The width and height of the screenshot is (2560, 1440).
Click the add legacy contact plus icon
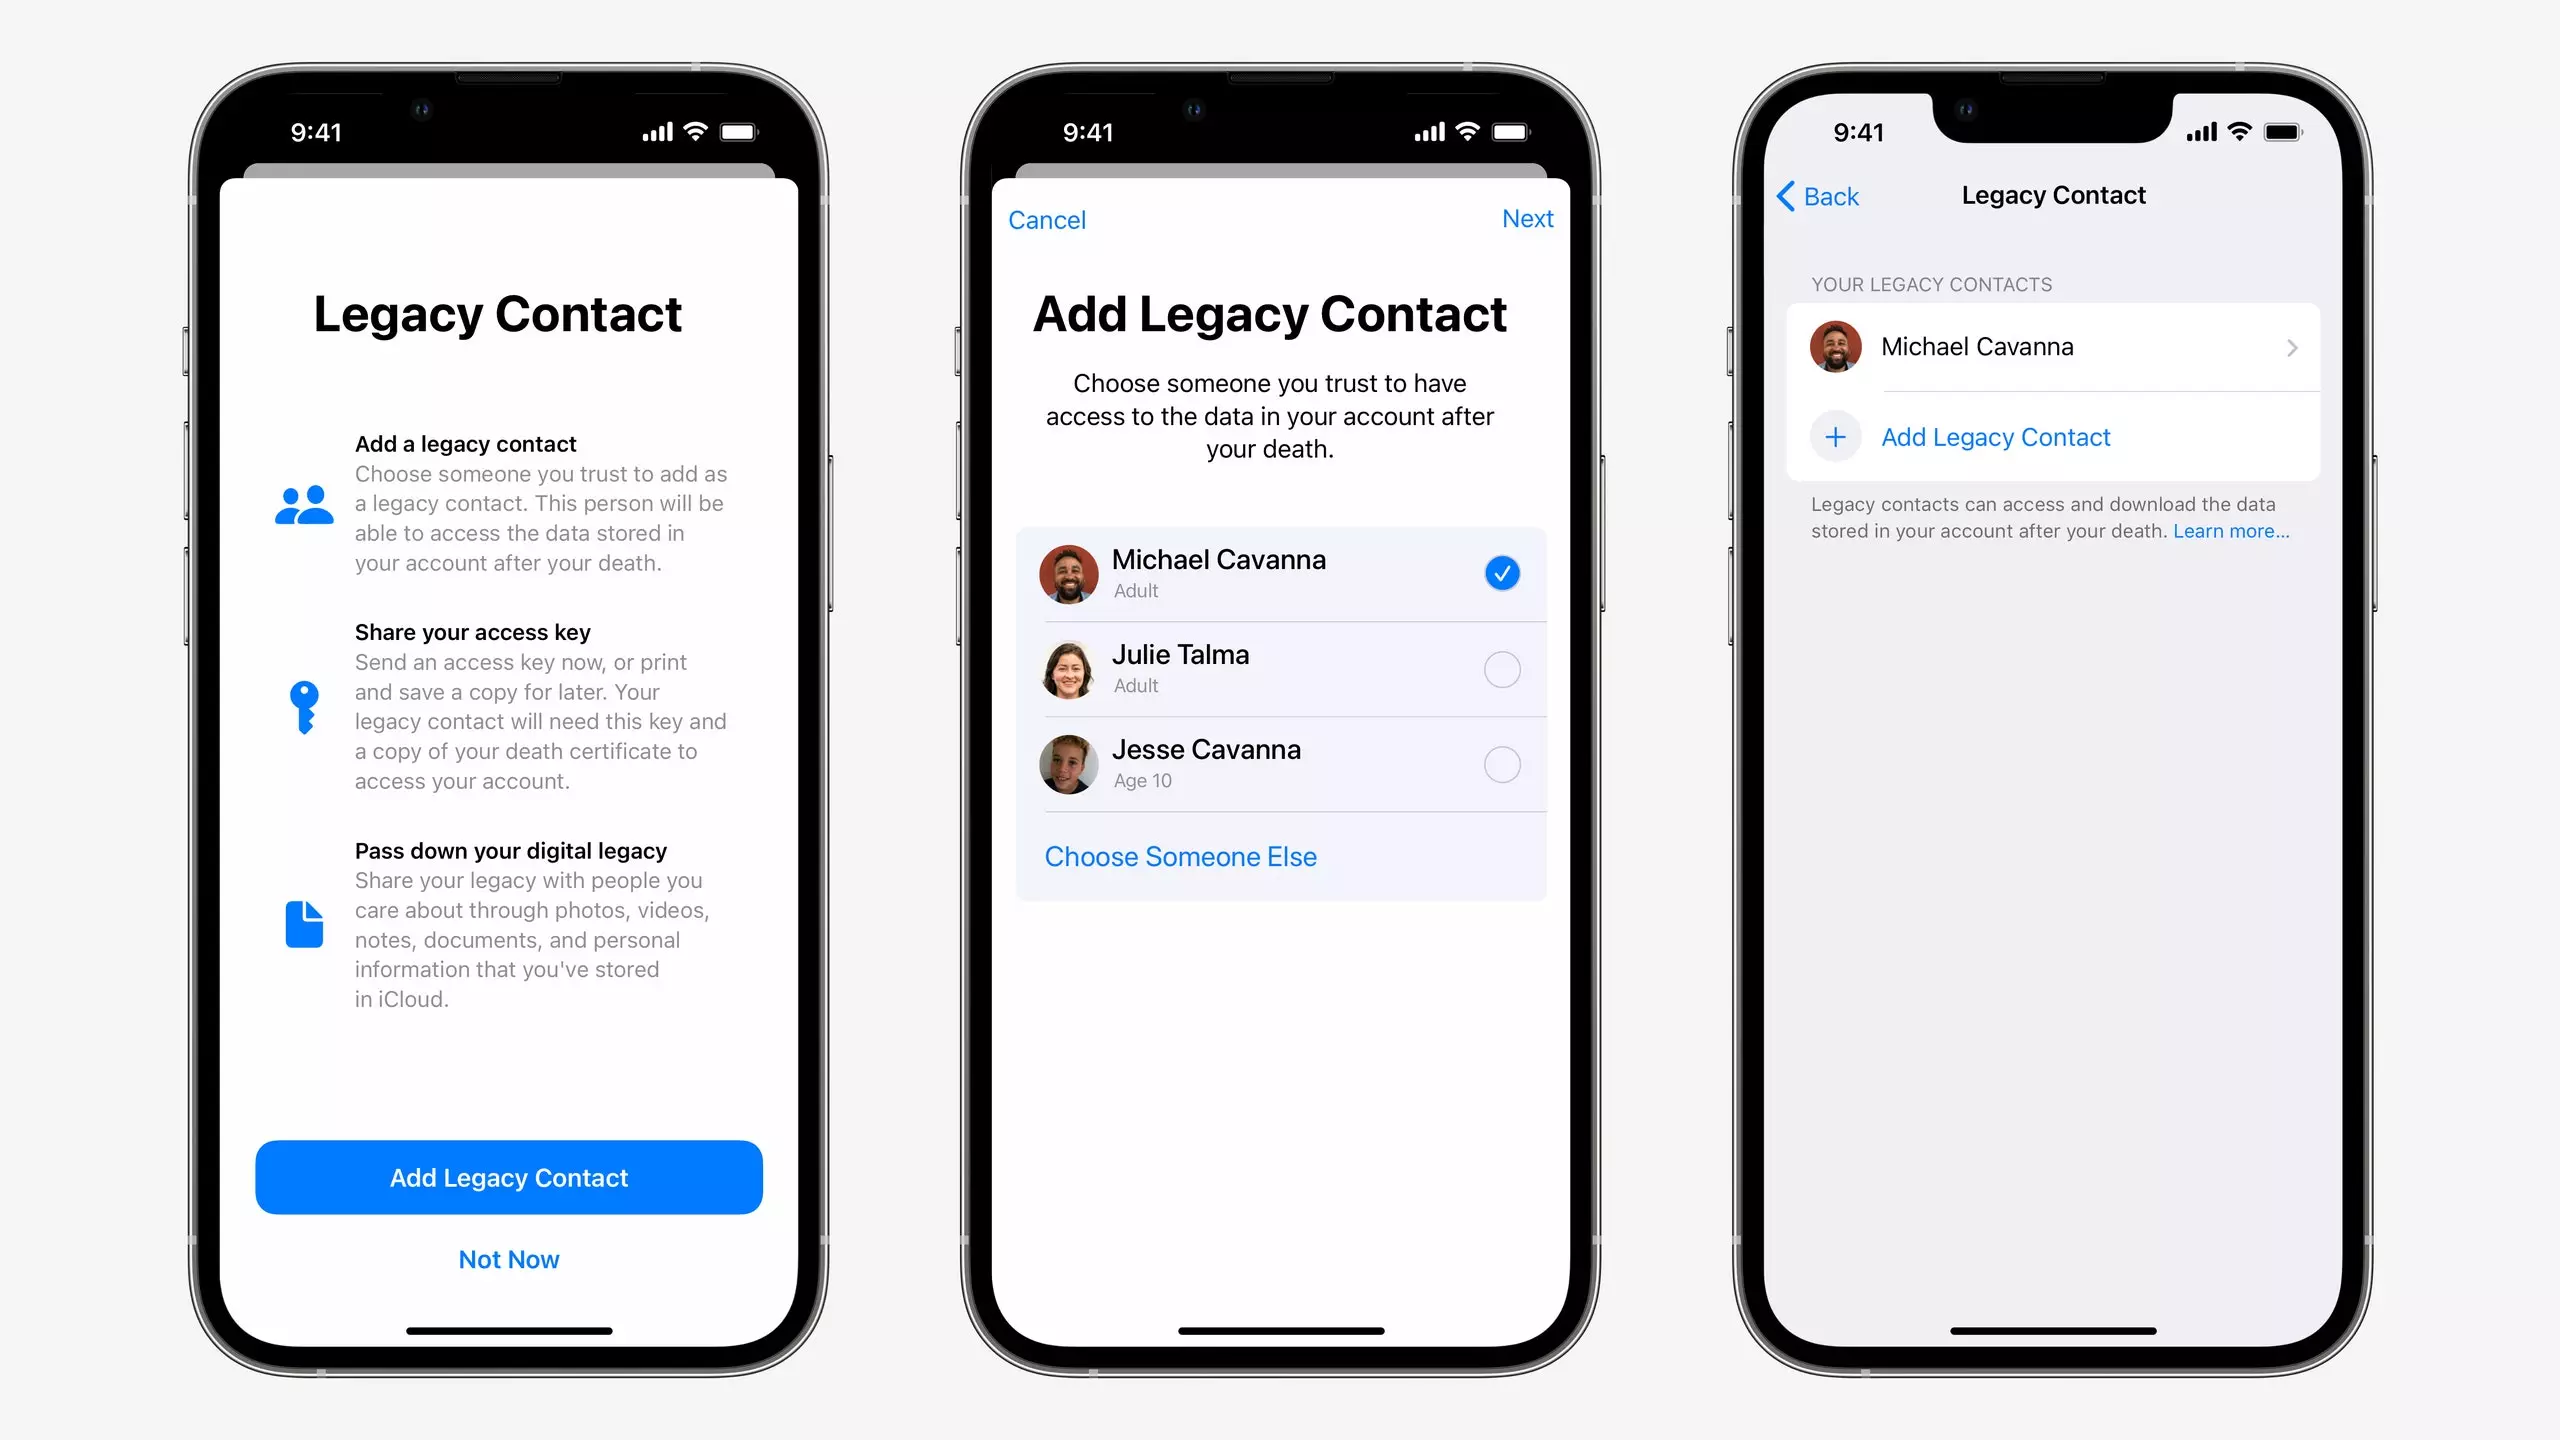coord(1836,436)
